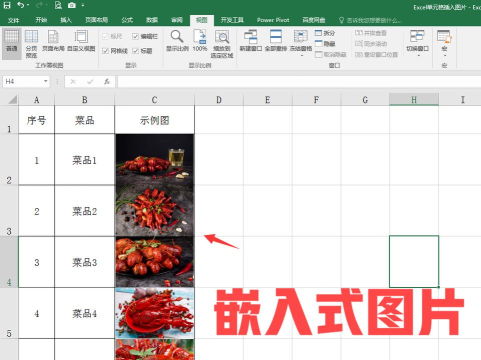Click 取消隐藏 unhide window
Viewport: 481px width, 360px height.
tap(331, 54)
